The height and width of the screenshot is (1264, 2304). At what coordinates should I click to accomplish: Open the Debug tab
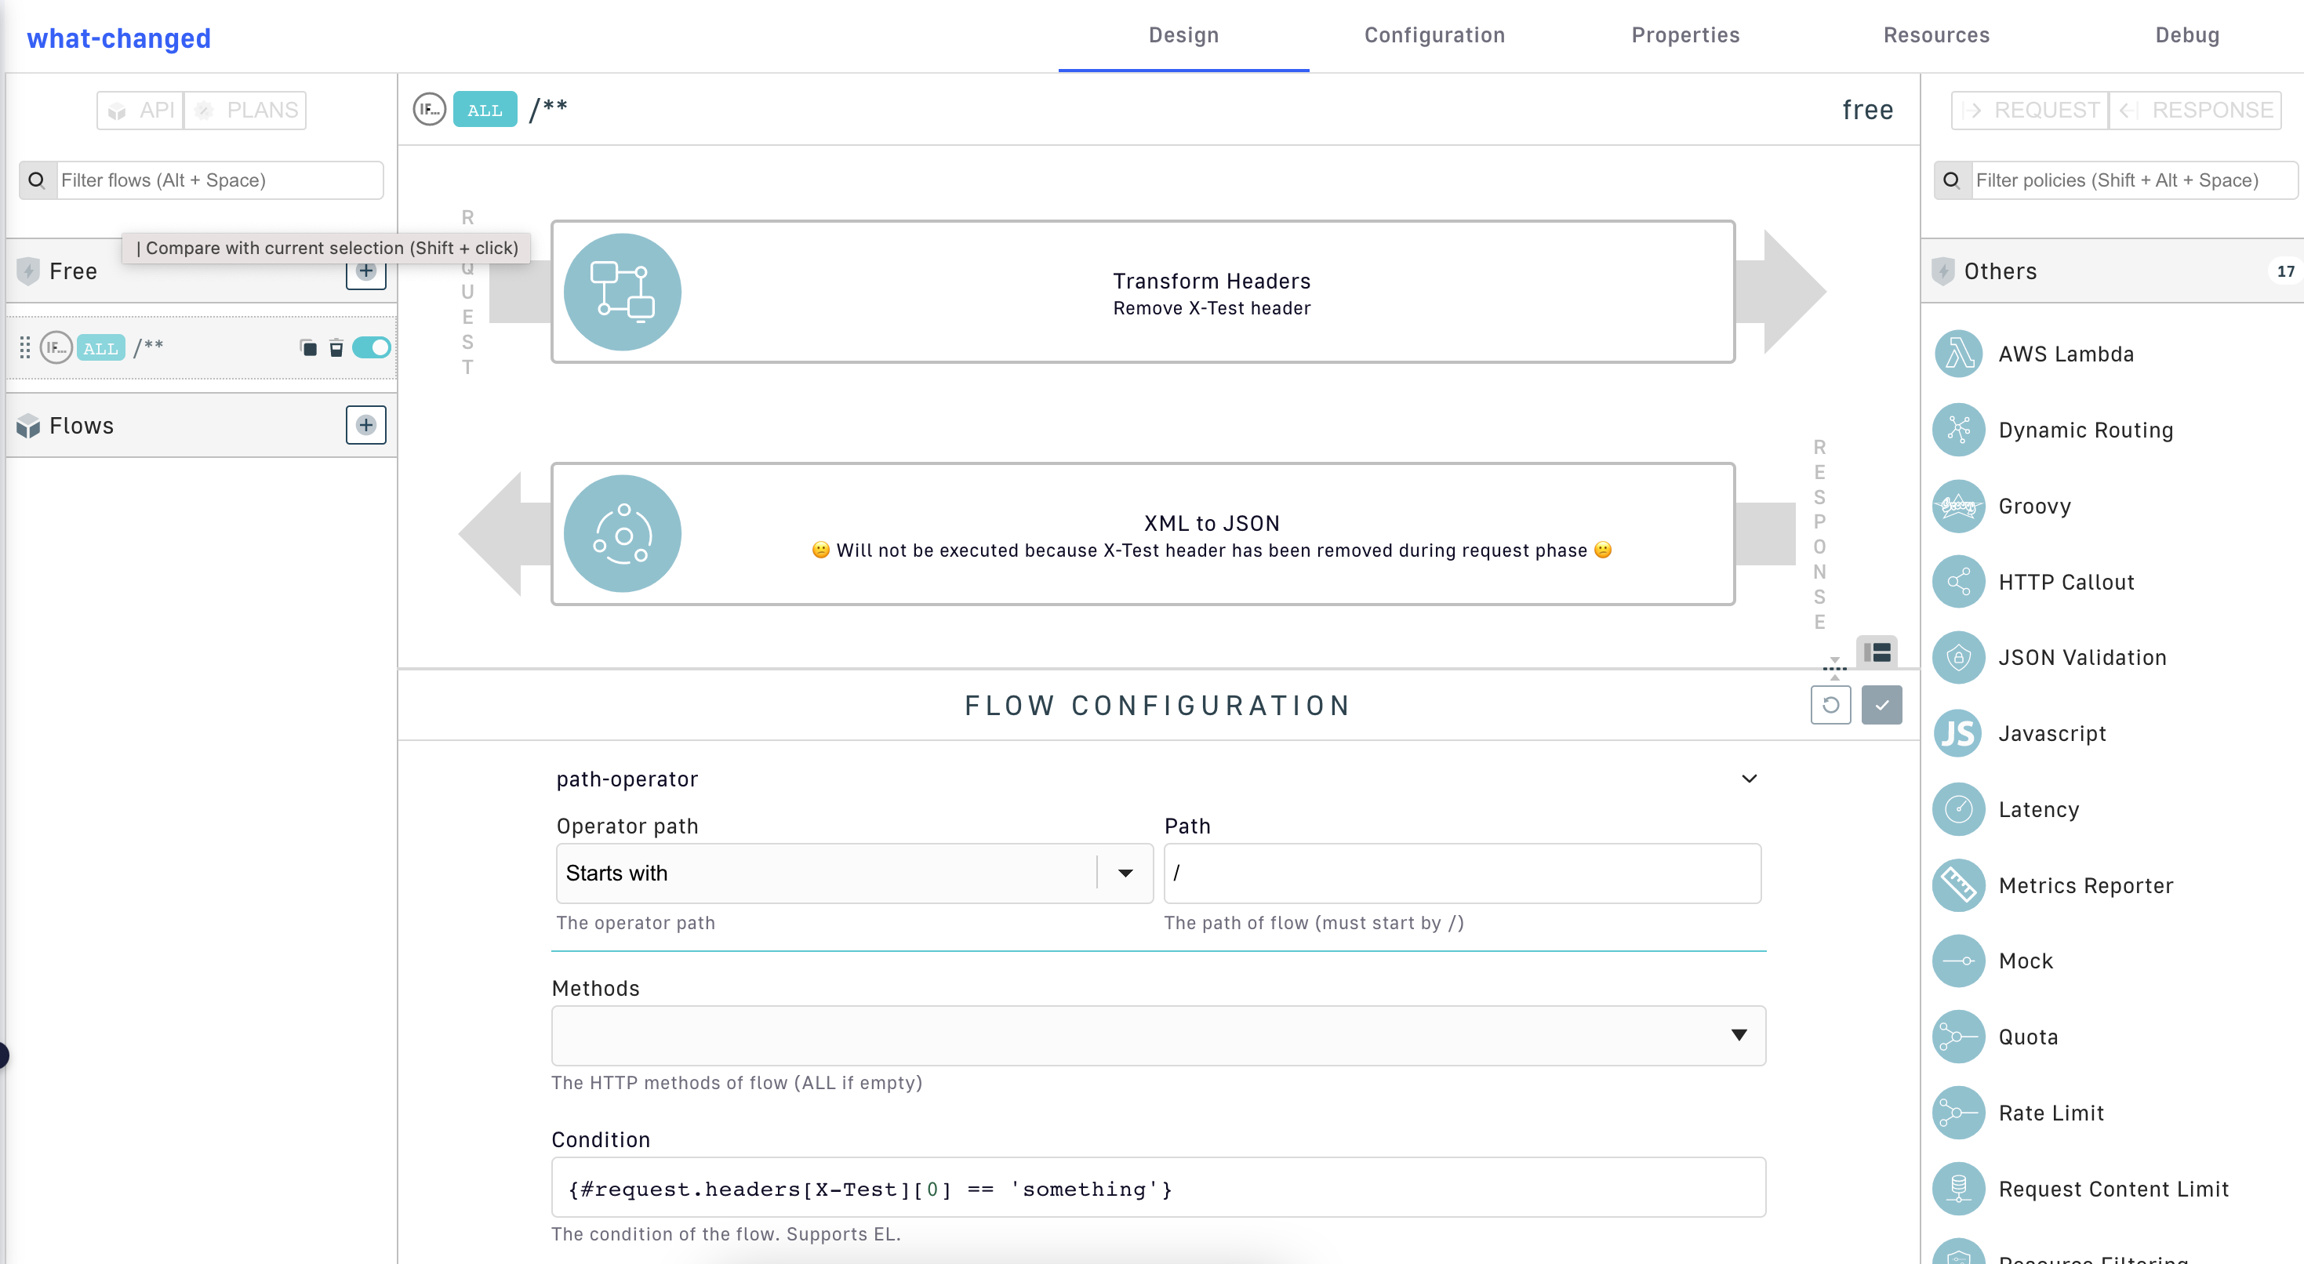pos(2187,35)
